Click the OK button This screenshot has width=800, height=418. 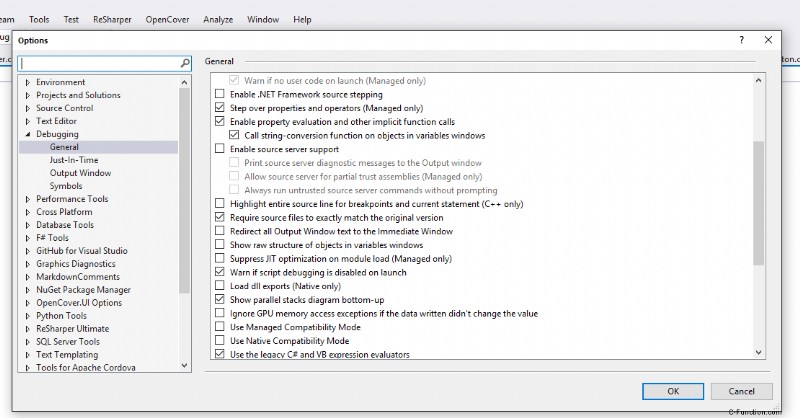coord(673,391)
